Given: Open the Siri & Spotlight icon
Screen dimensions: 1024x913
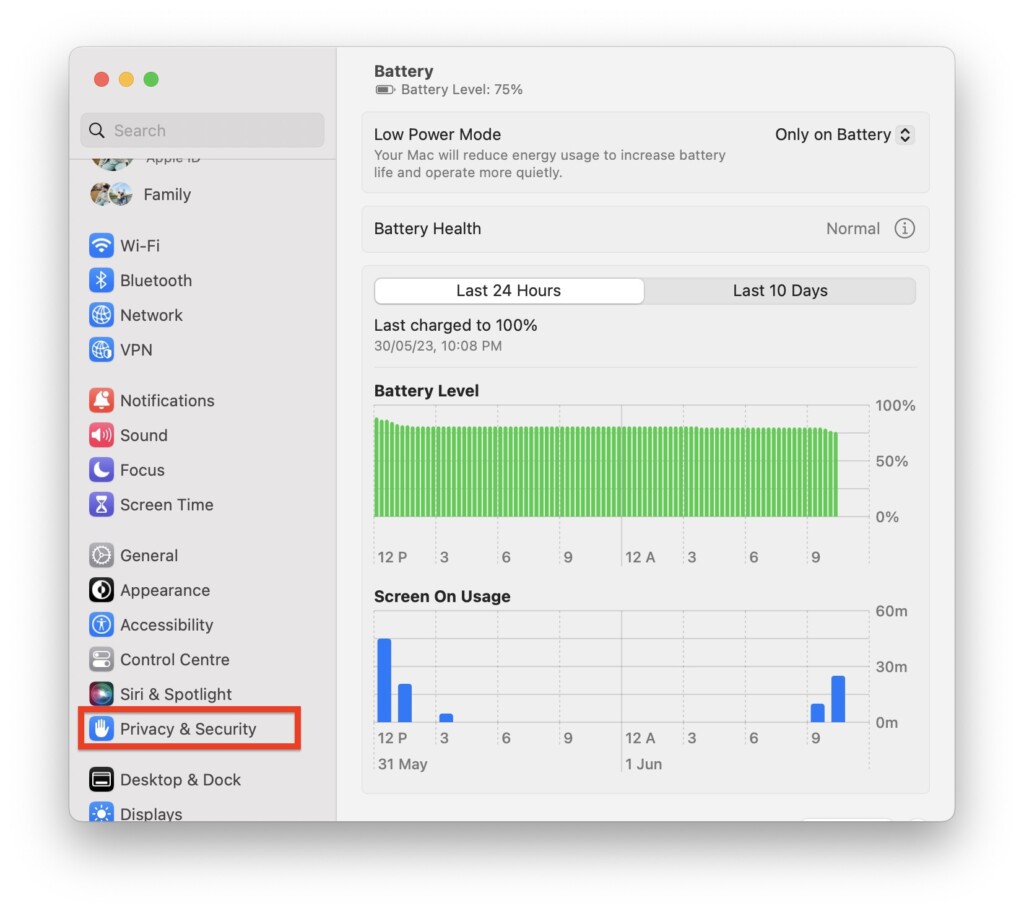Looking at the screenshot, I should tap(101, 694).
